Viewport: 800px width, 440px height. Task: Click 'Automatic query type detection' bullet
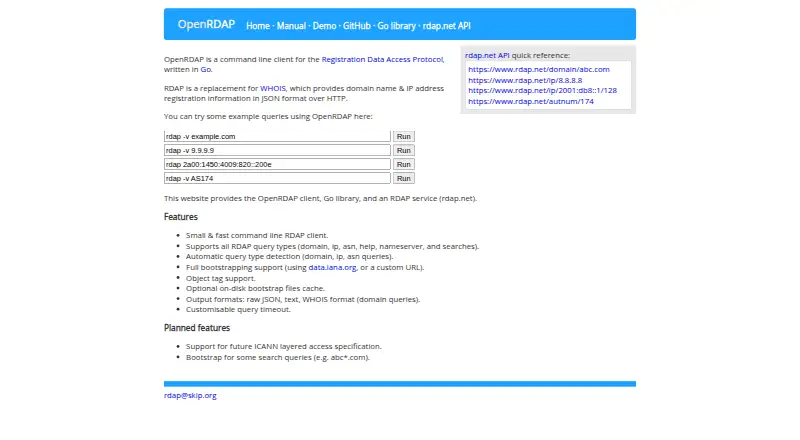pyautogui.click(x=289, y=256)
